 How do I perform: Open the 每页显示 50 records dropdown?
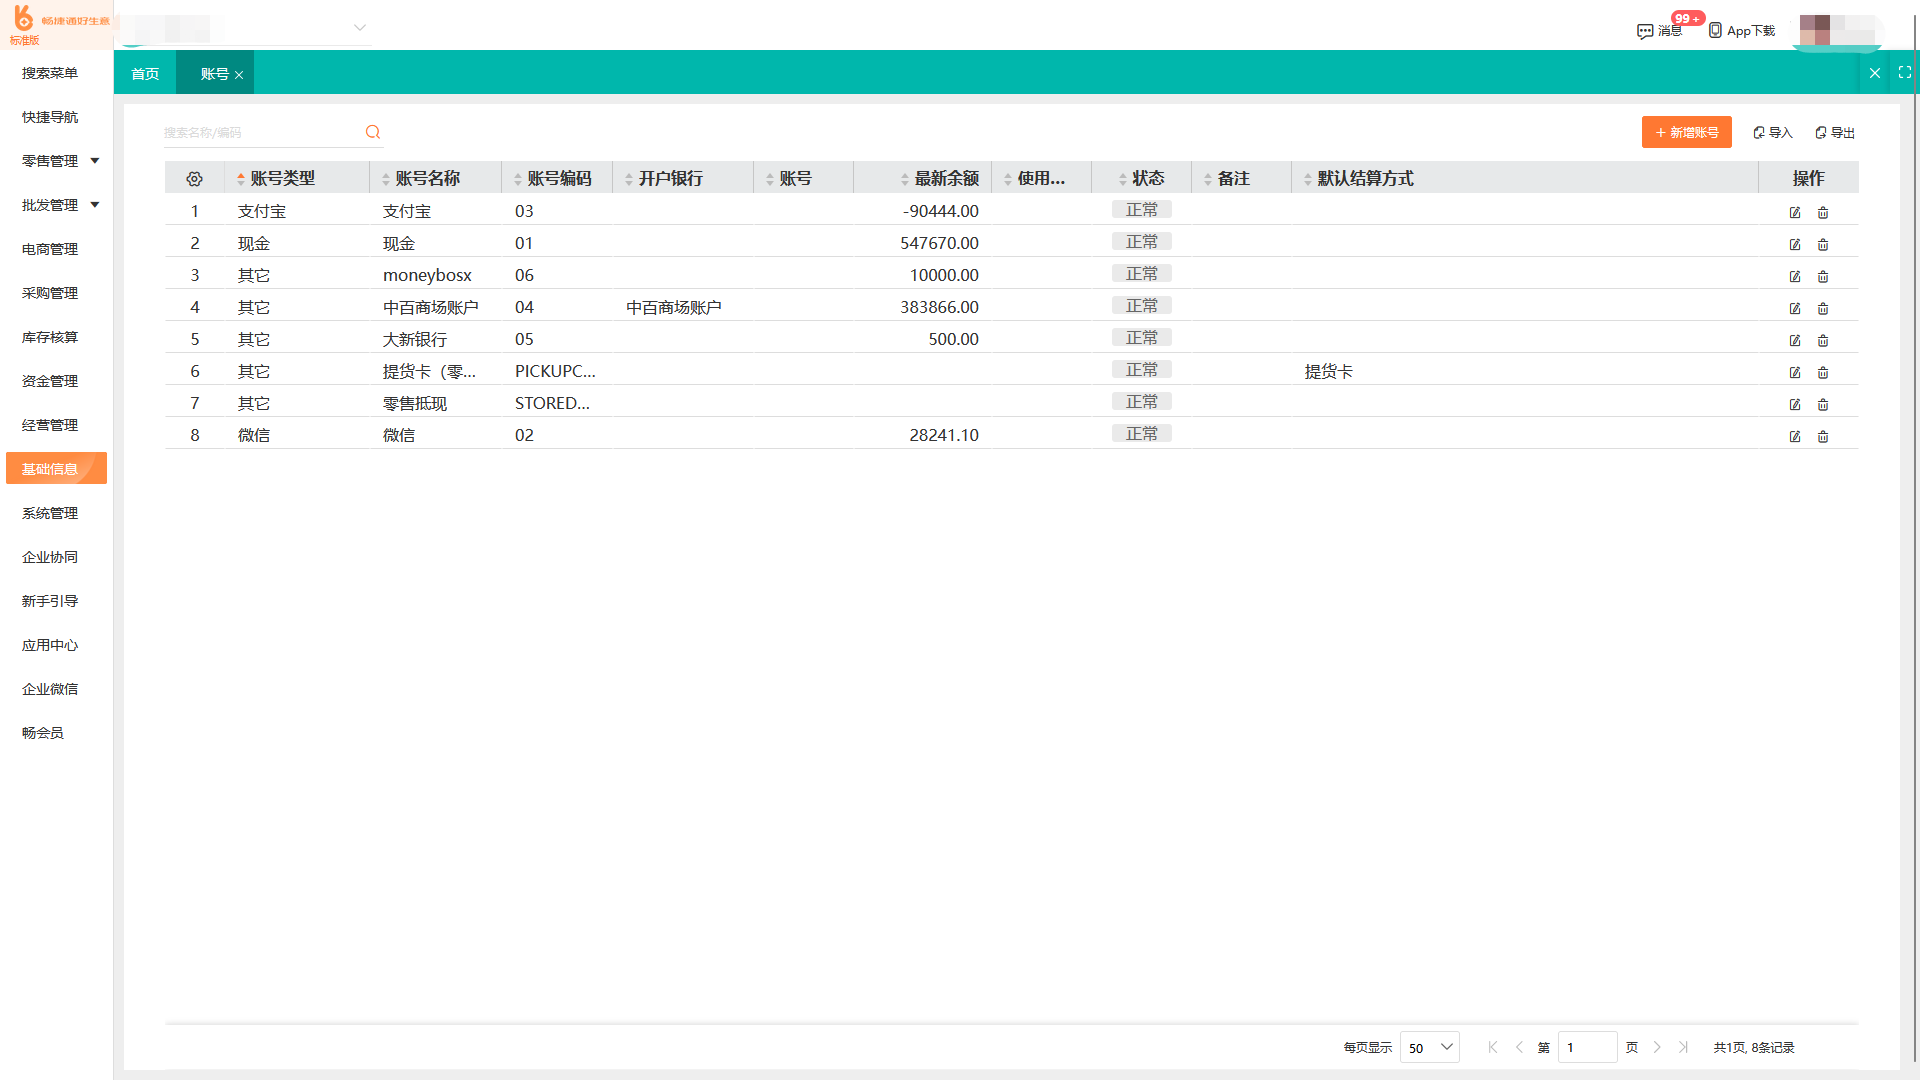tap(1429, 1047)
